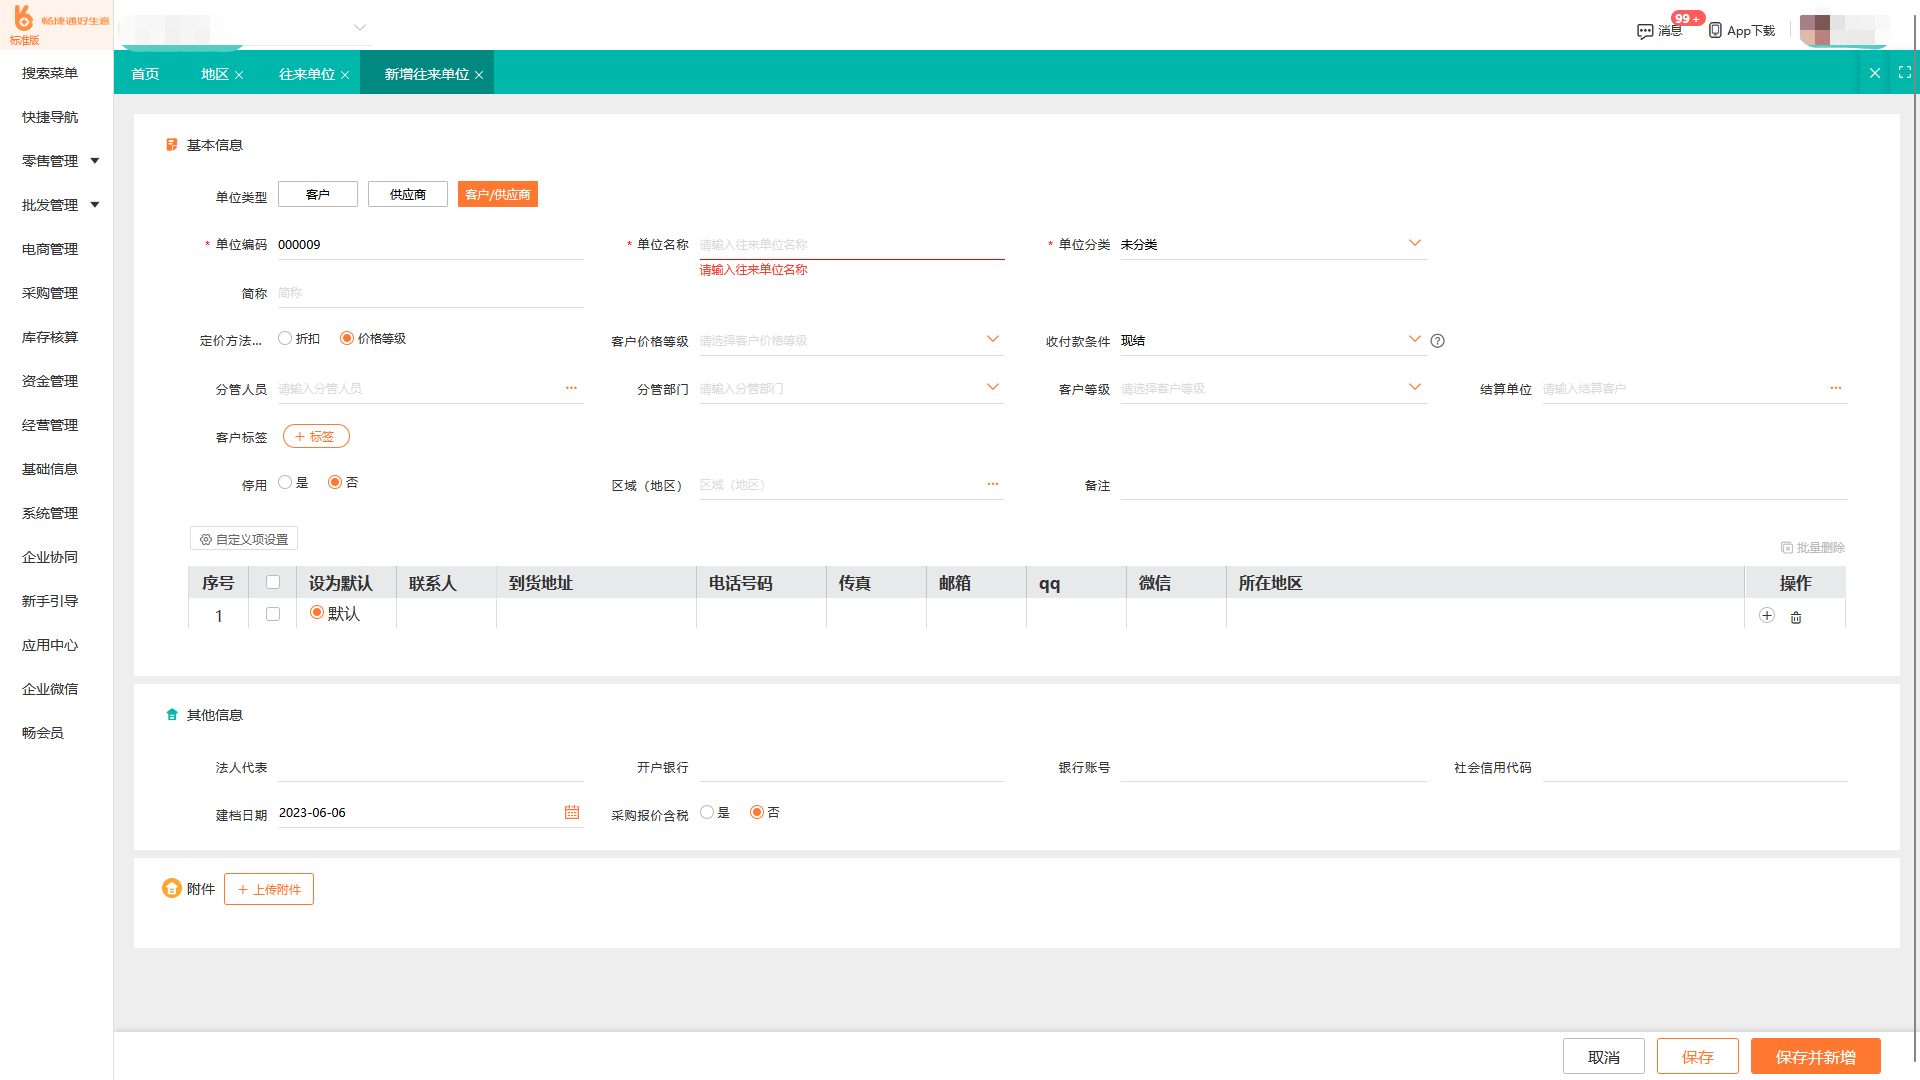Viewport: 1920px width, 1080px height.
Task: Select 折扣 pricing method radio button
Action: tap(284, 340)
